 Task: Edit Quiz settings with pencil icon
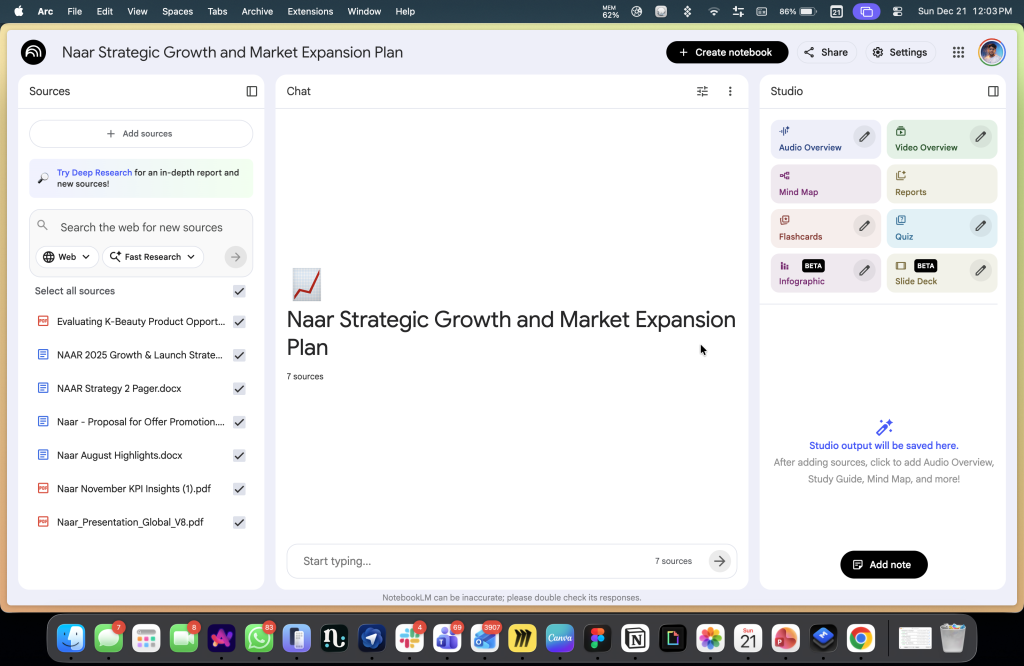(x=980, y=225)
